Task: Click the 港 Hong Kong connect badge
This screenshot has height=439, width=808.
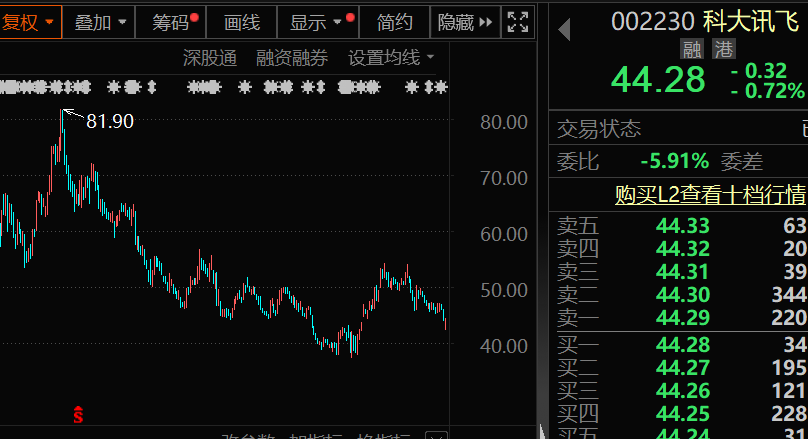Action: [x=723, y=49]
